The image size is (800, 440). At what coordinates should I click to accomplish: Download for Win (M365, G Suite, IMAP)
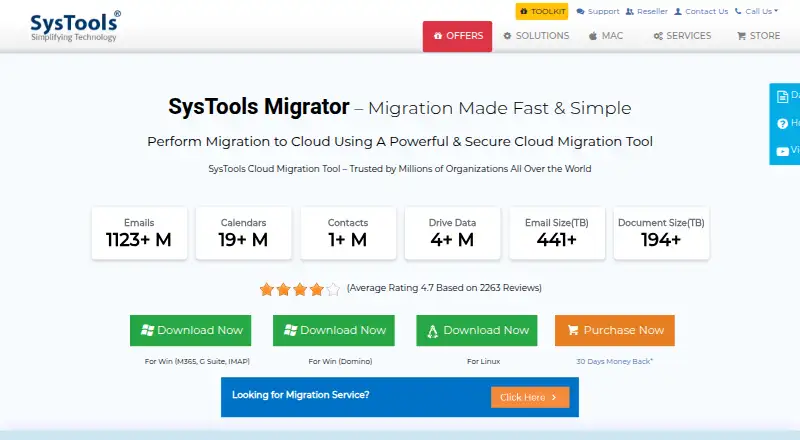pos(190,330)
